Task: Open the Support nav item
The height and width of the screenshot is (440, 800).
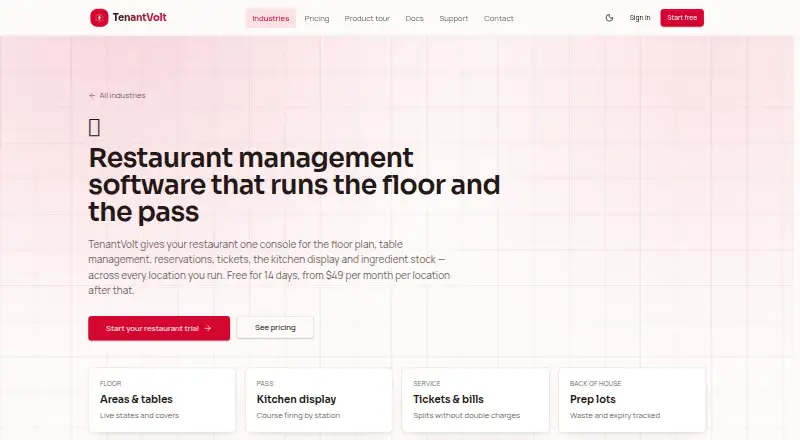Action: point(454,18)
